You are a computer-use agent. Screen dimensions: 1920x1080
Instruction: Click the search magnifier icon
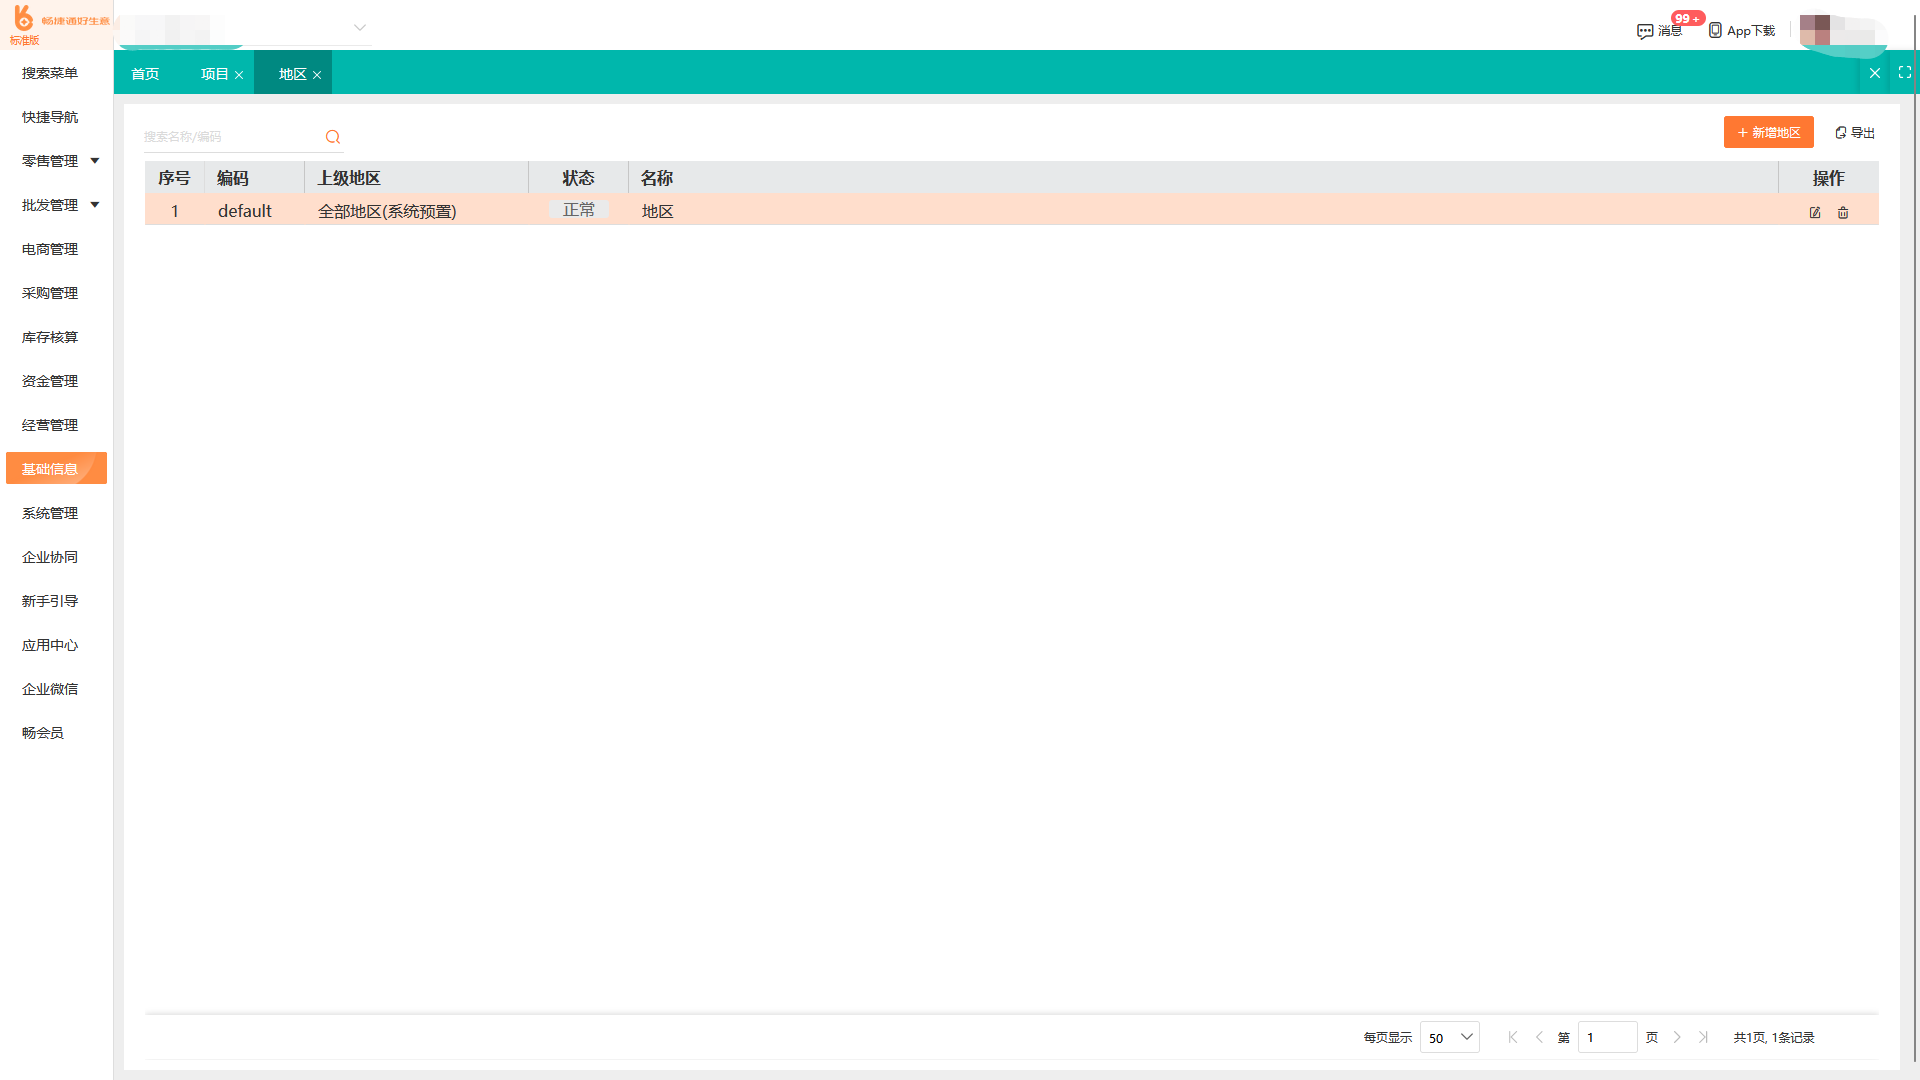332,137
